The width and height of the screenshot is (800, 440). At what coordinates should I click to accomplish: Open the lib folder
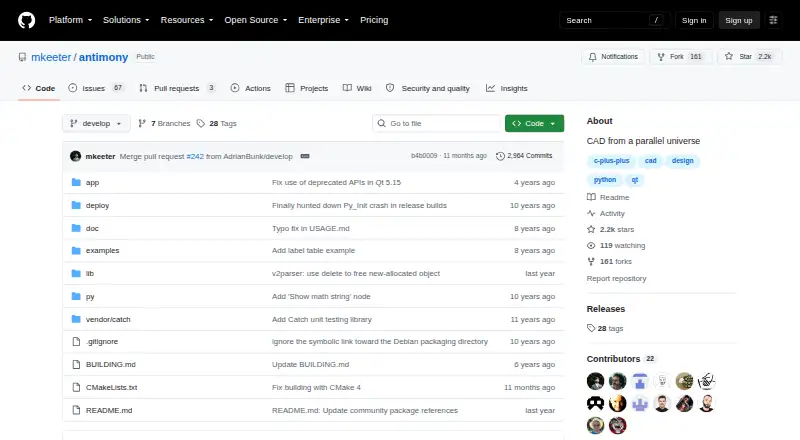coord(90,274)
